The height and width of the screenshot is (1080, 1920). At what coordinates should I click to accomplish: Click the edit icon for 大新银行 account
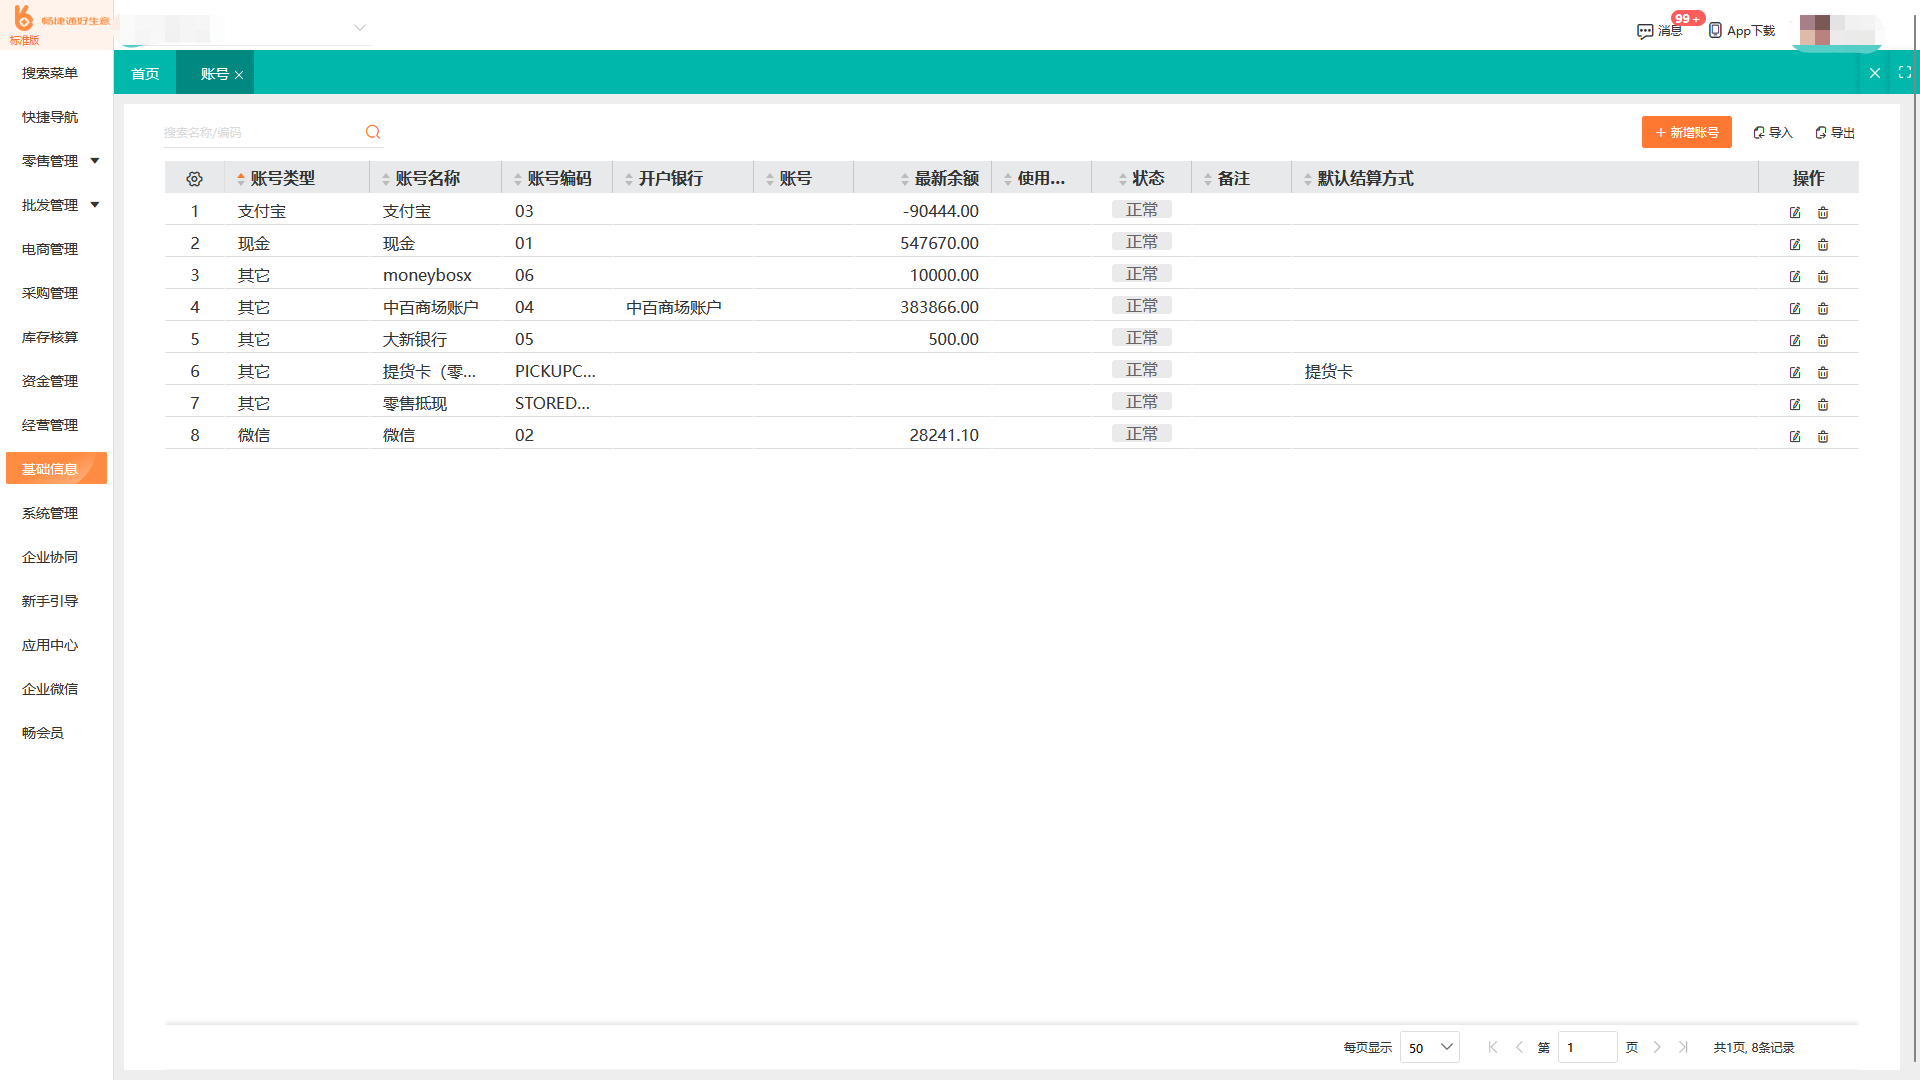coord(1795,339)
